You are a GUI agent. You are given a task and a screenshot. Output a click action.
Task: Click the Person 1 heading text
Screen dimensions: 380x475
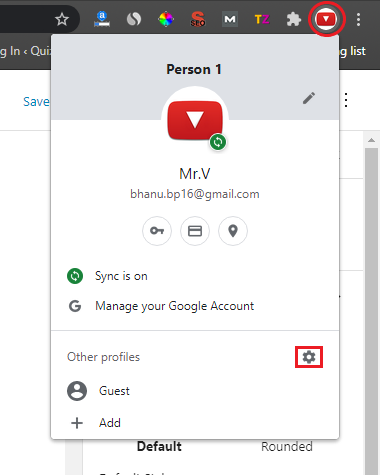pyautogui.click(x=194, y=70)
